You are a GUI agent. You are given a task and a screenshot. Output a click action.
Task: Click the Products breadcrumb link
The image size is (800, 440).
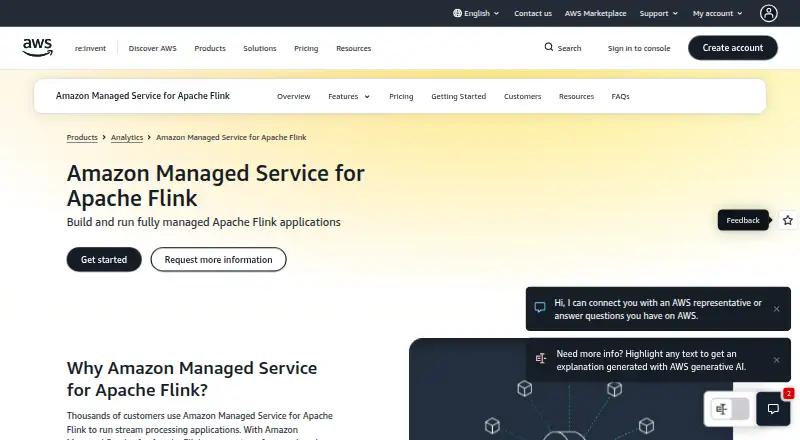(x=82, y=137)
